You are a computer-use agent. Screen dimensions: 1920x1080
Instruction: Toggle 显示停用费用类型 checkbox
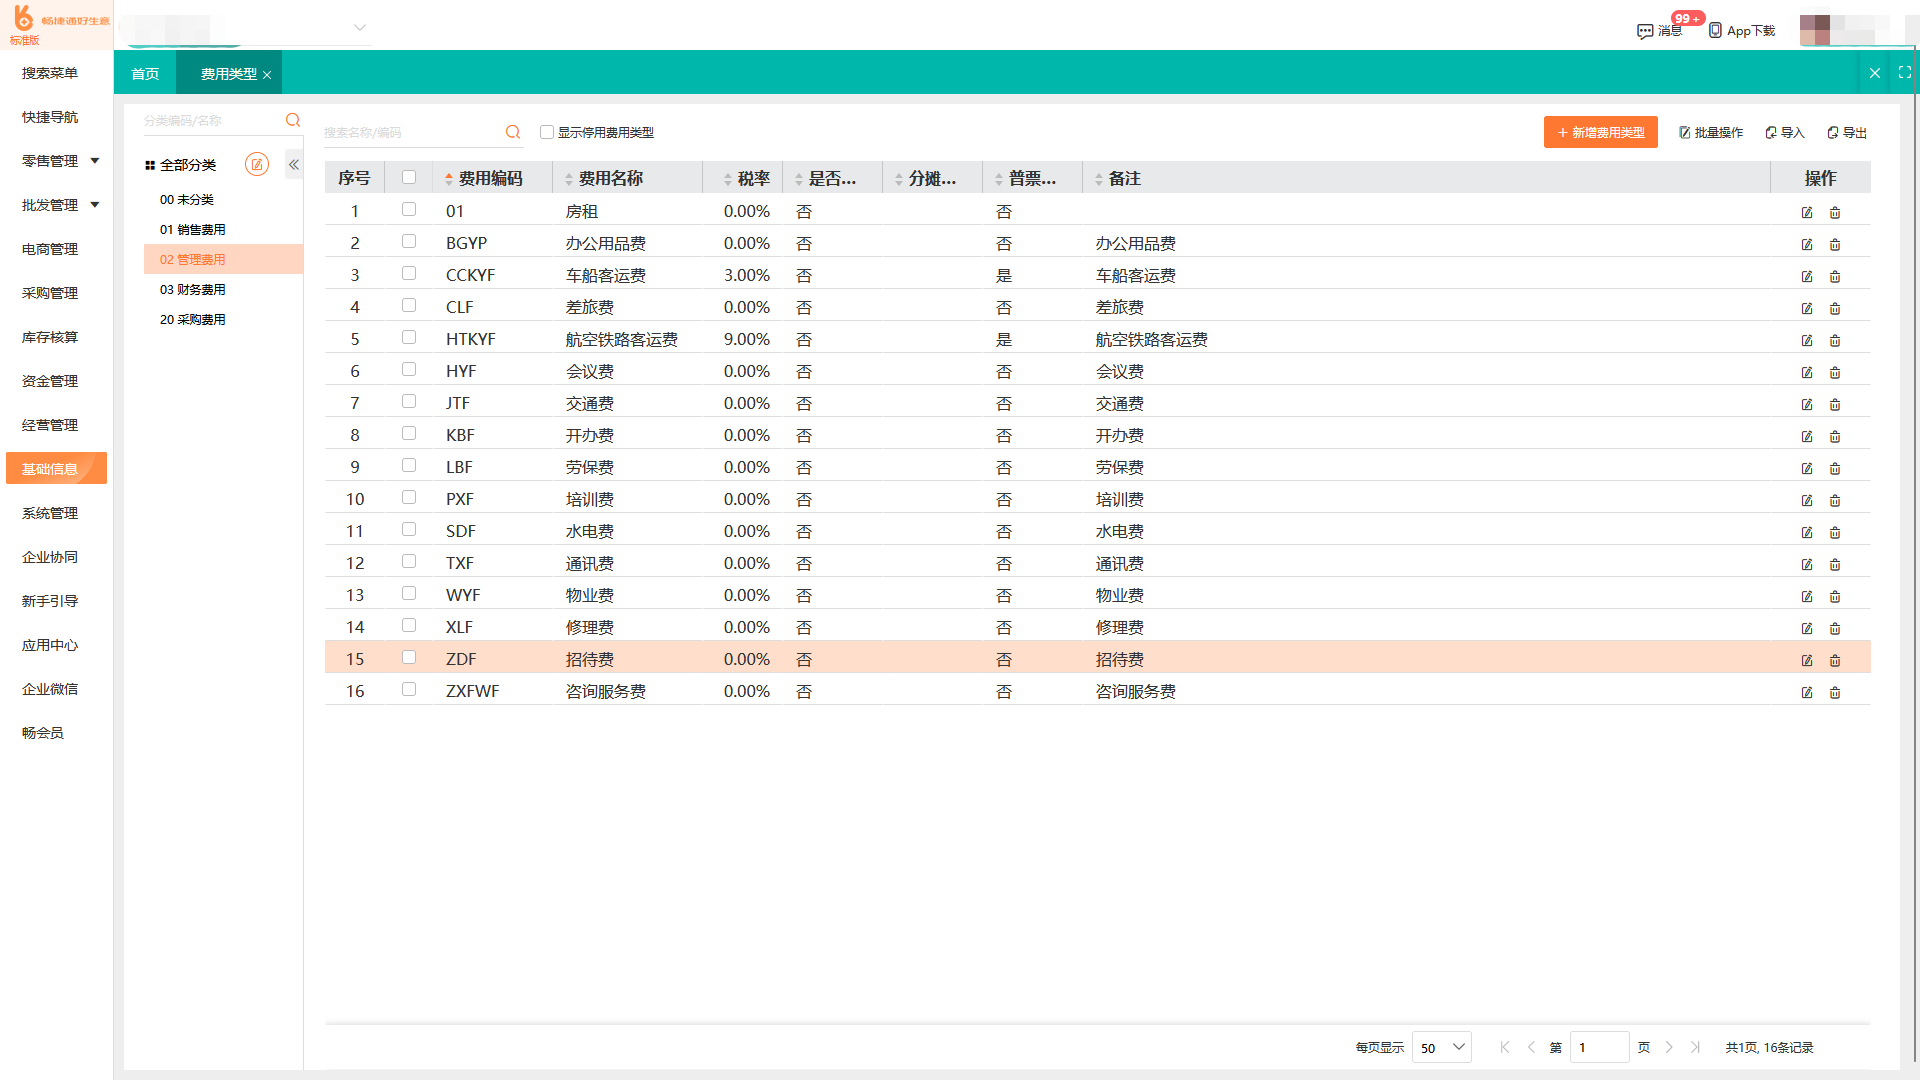click(546, 131)
